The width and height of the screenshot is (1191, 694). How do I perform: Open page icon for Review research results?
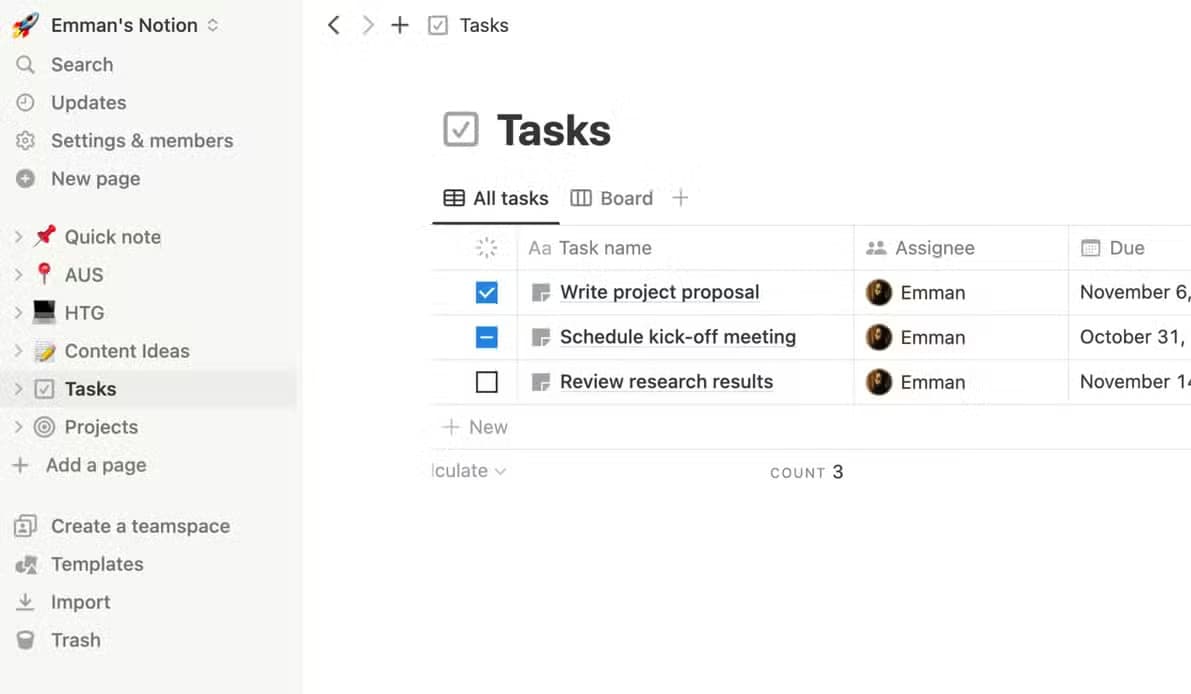[x=541, y=382]
